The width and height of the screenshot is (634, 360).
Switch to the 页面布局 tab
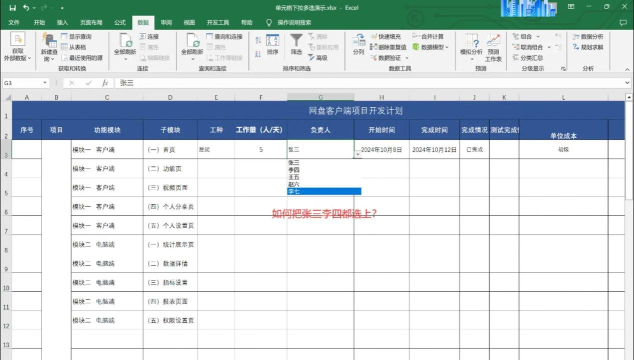(91, 23)
